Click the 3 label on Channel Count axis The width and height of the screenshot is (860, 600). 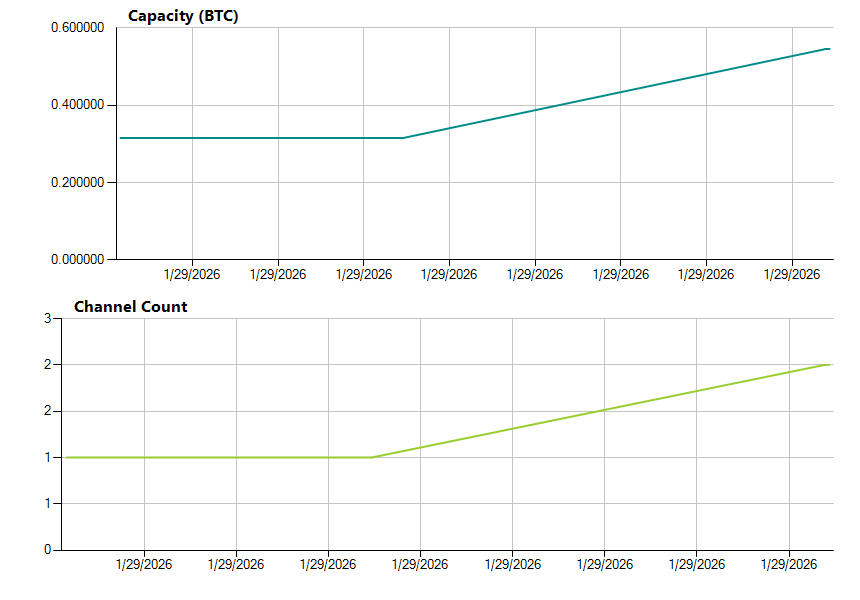click(x=46, y=318)
